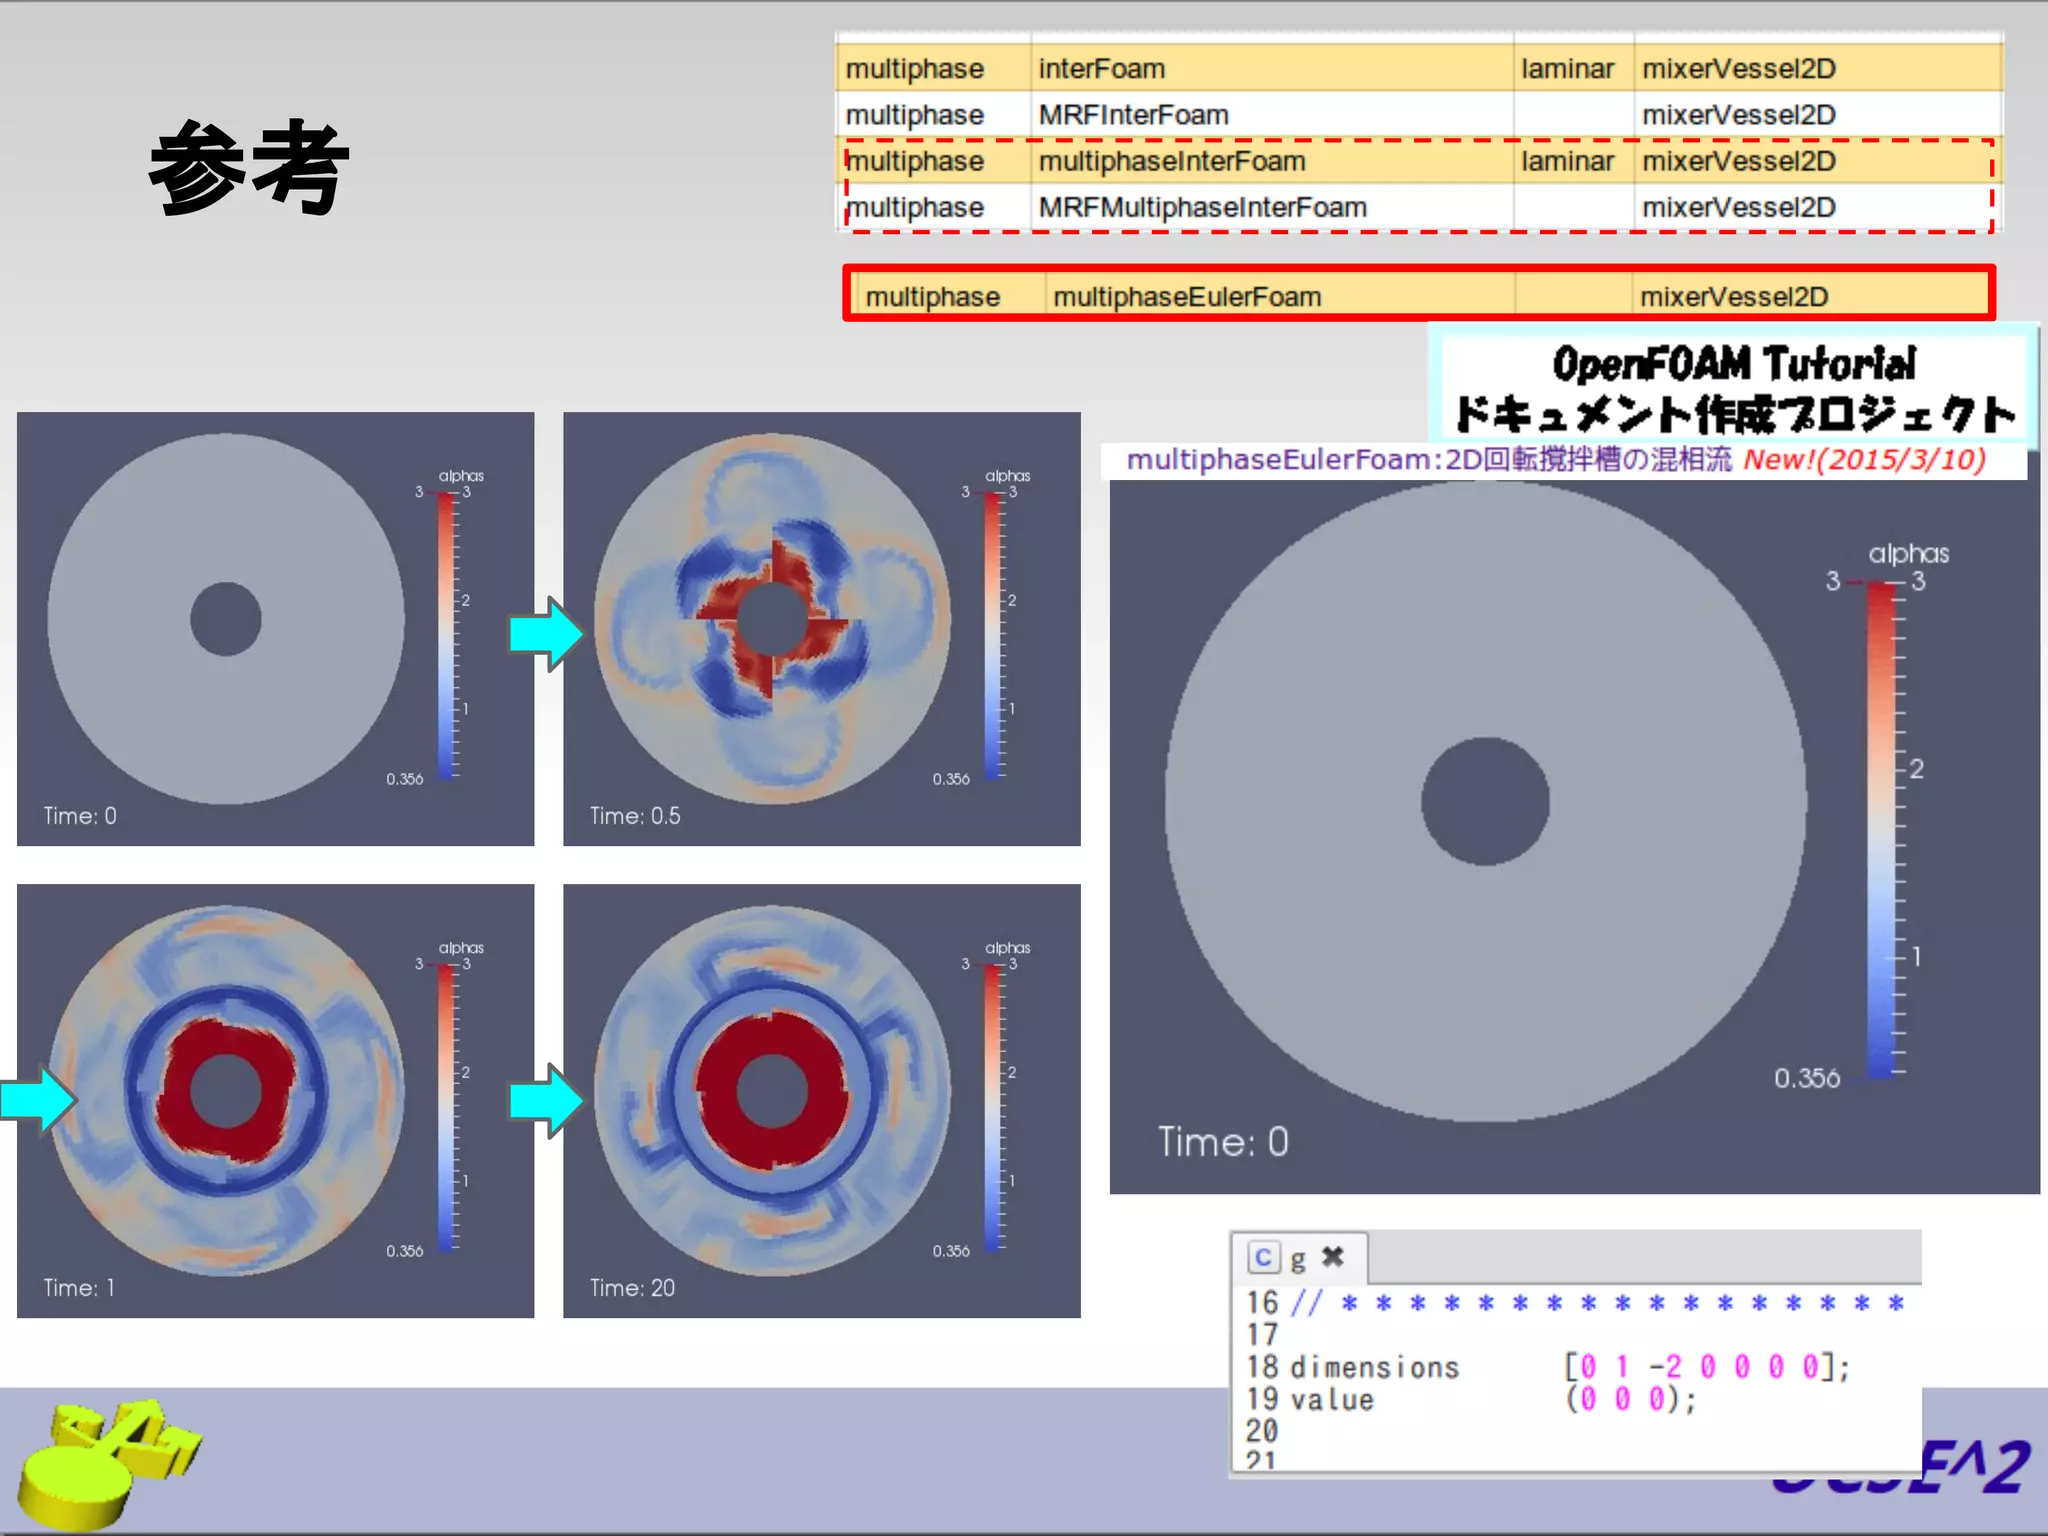Close the g file editor tab

point(1332,1256)
